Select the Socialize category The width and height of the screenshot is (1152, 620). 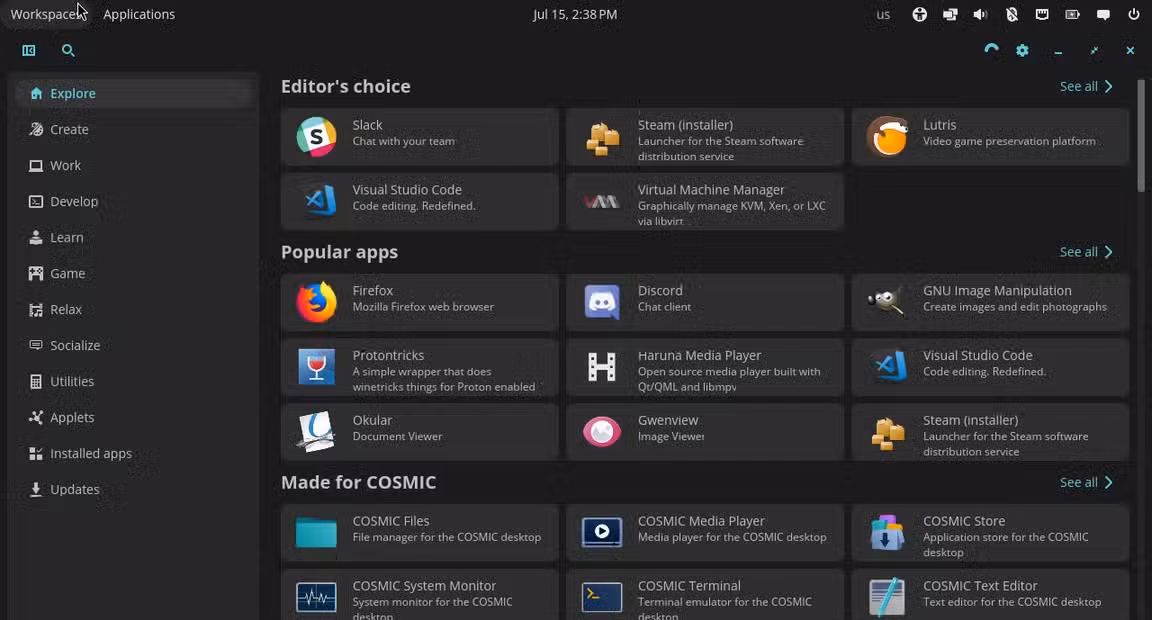pos(136,345)
